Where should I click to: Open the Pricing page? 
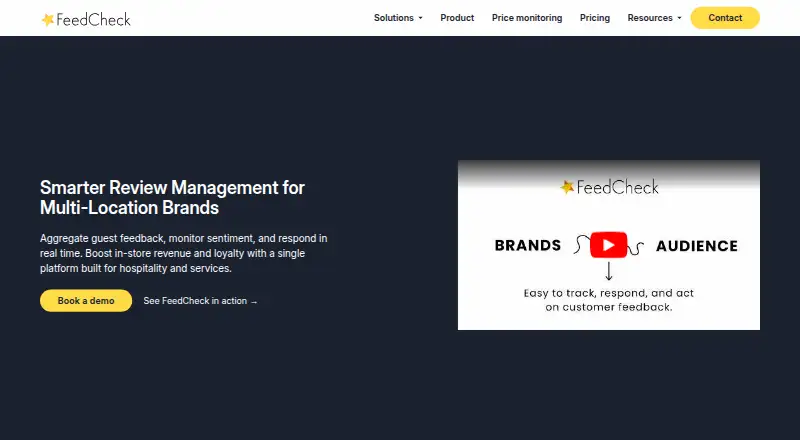[x=595, y=18]
